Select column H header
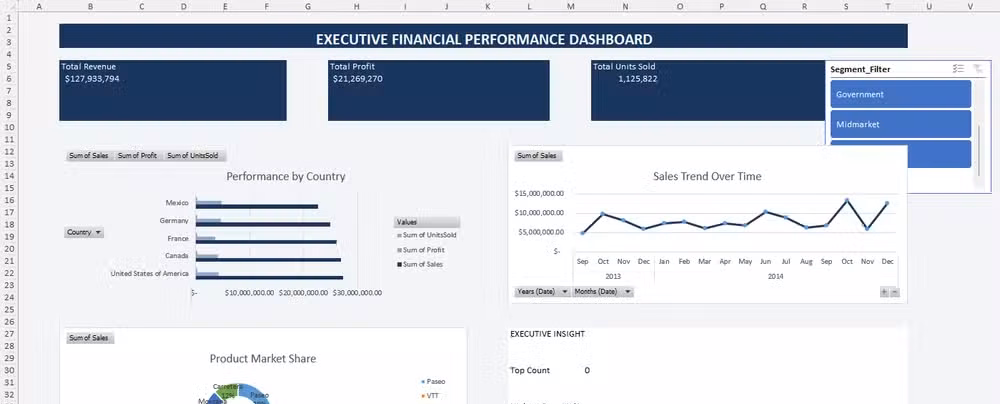 pyautogui.click(x=357, y=6)
